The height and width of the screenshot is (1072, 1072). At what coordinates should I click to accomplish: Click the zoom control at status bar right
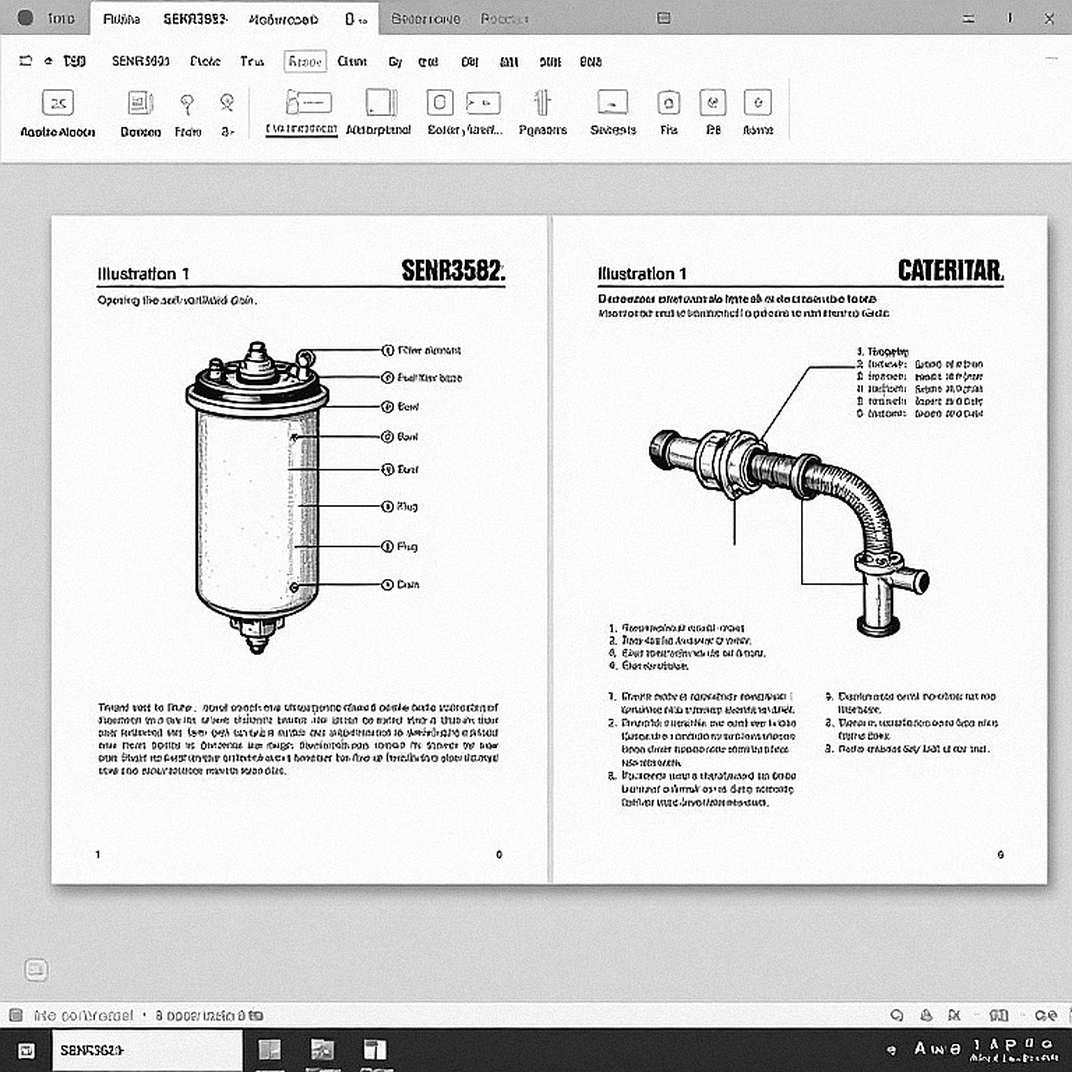(1046, 1015)
